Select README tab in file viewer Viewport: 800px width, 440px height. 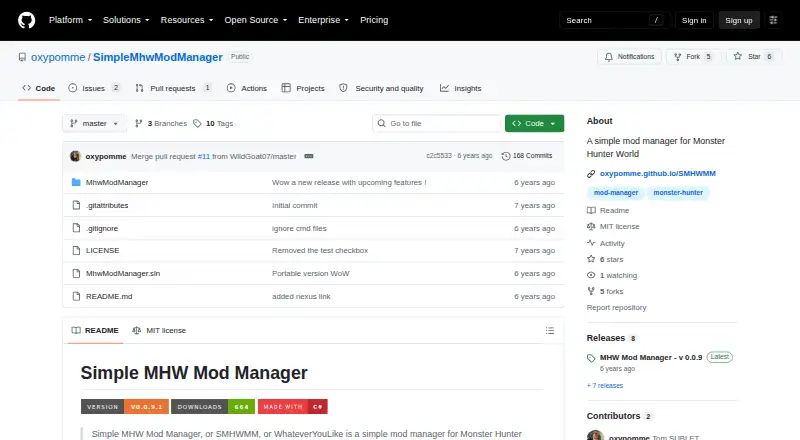click(x=95, y=331)
